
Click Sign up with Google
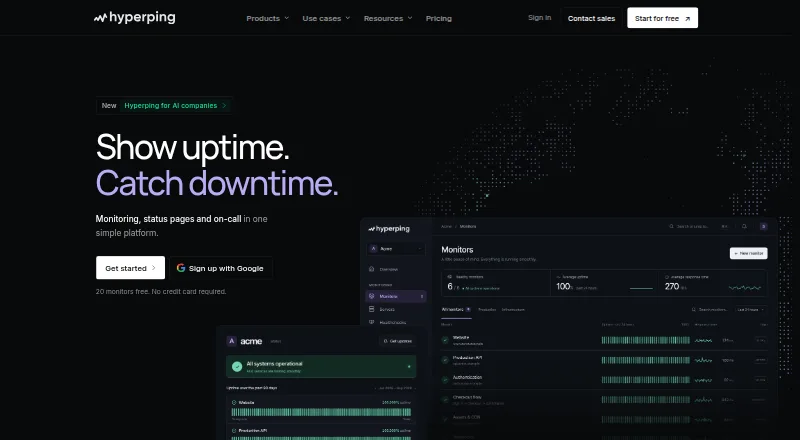[220, 268]
